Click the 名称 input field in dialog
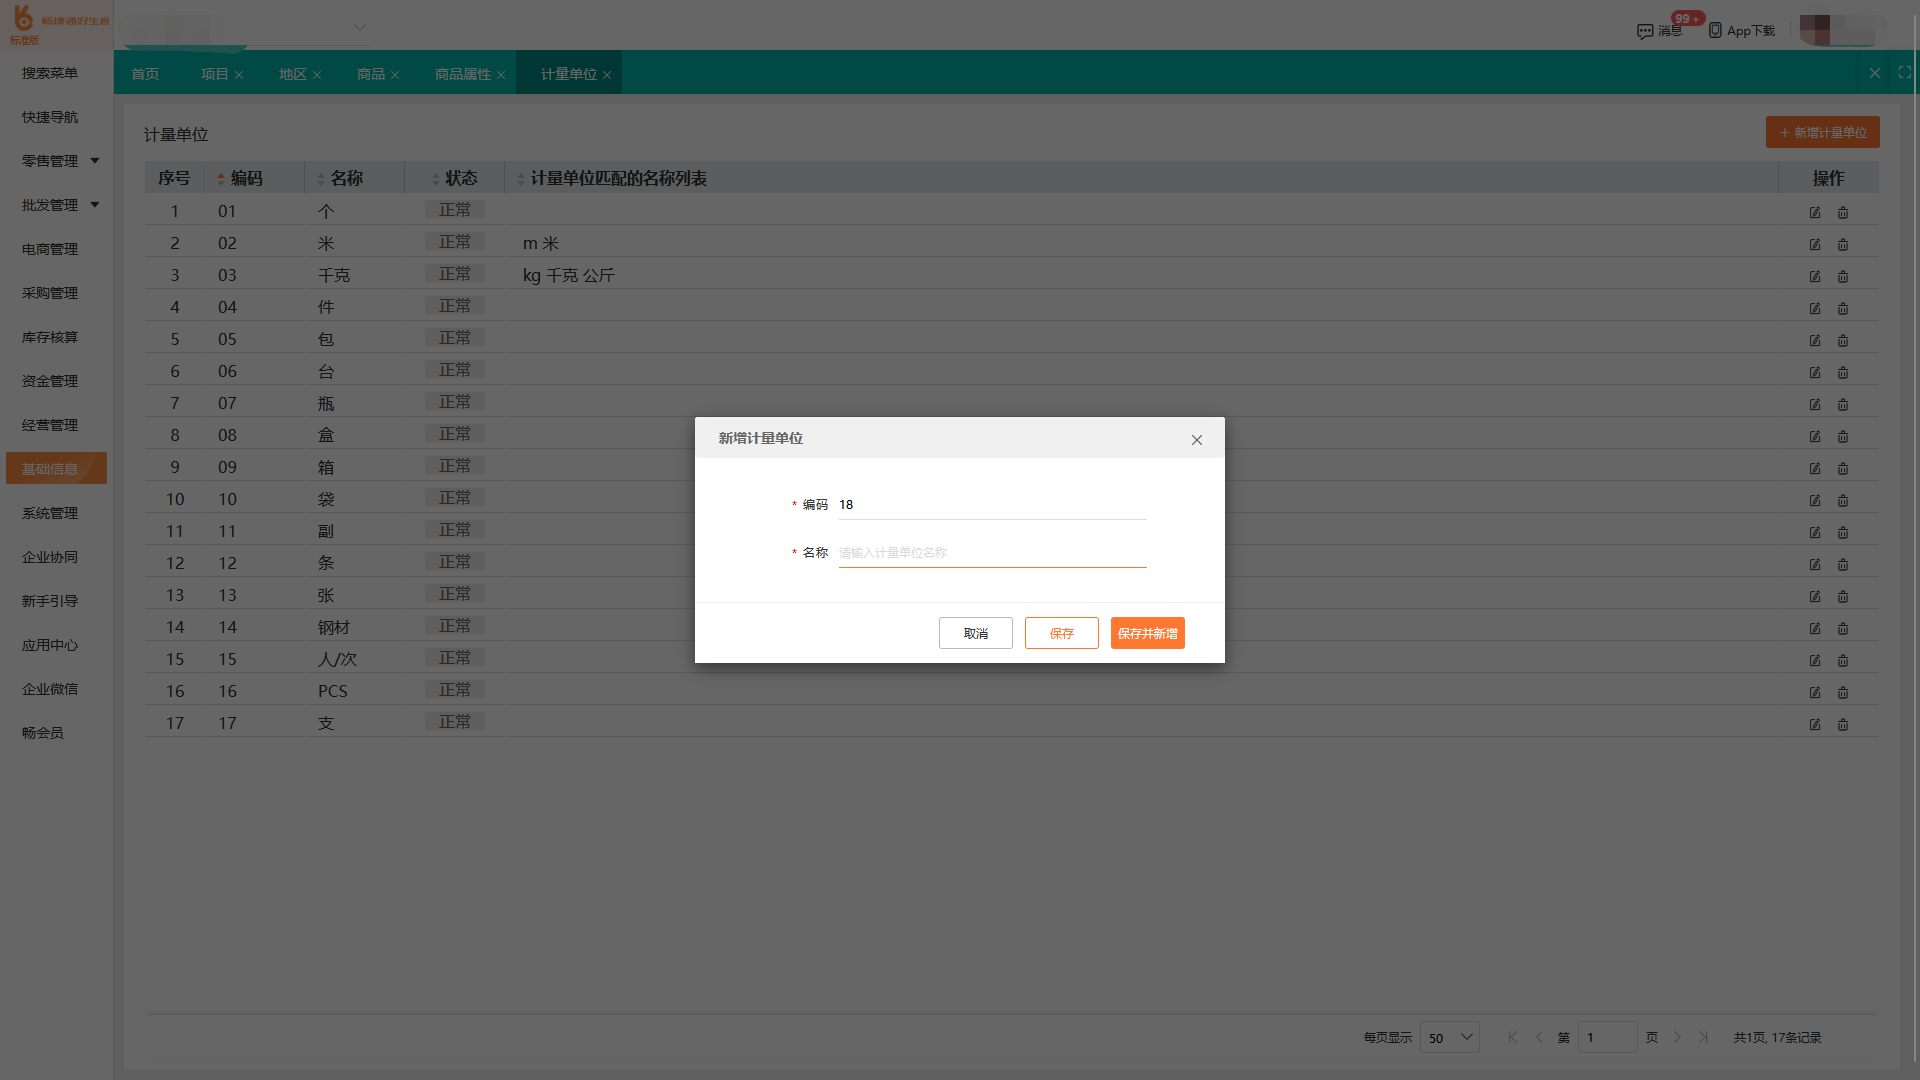The width and height of the screenshot is (1920, 1080). click(990, 553)
